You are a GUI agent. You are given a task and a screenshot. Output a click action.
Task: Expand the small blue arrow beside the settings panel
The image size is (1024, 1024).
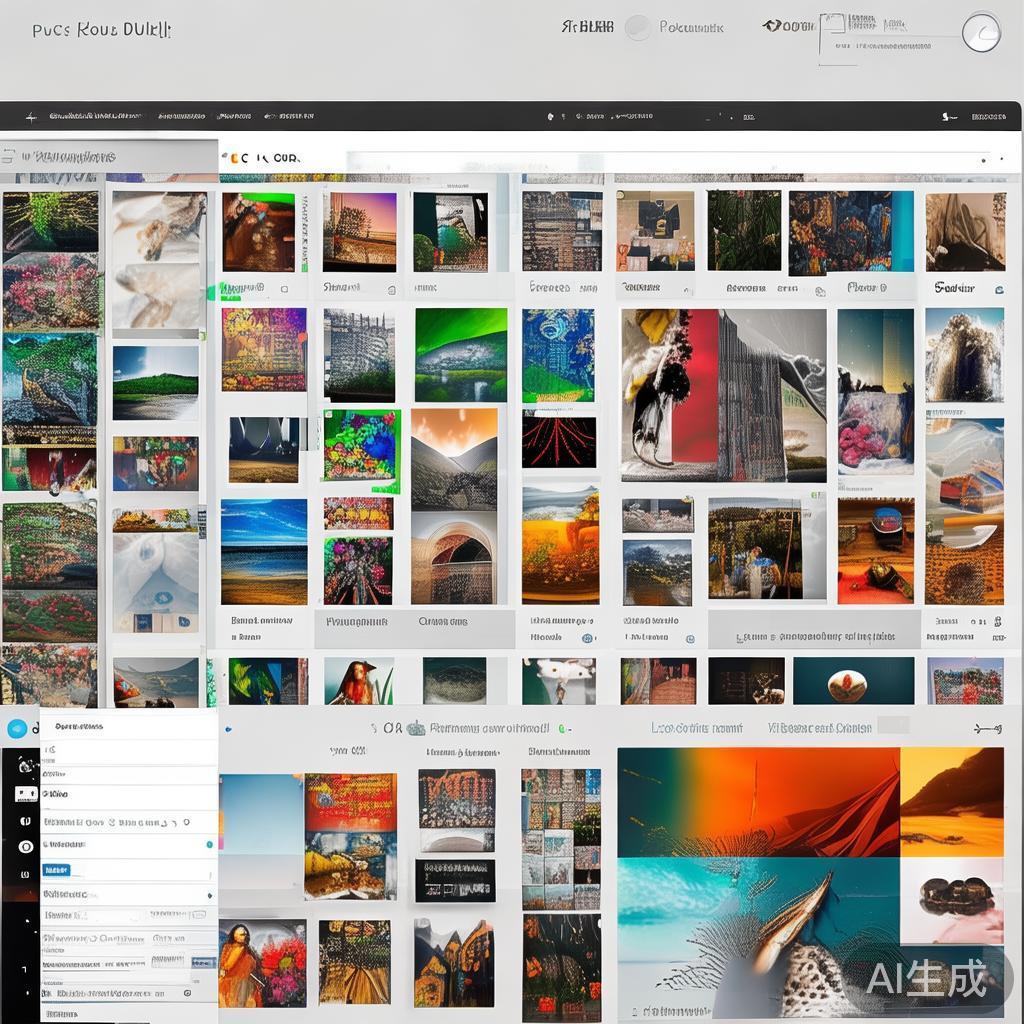[x=228, y=729]
